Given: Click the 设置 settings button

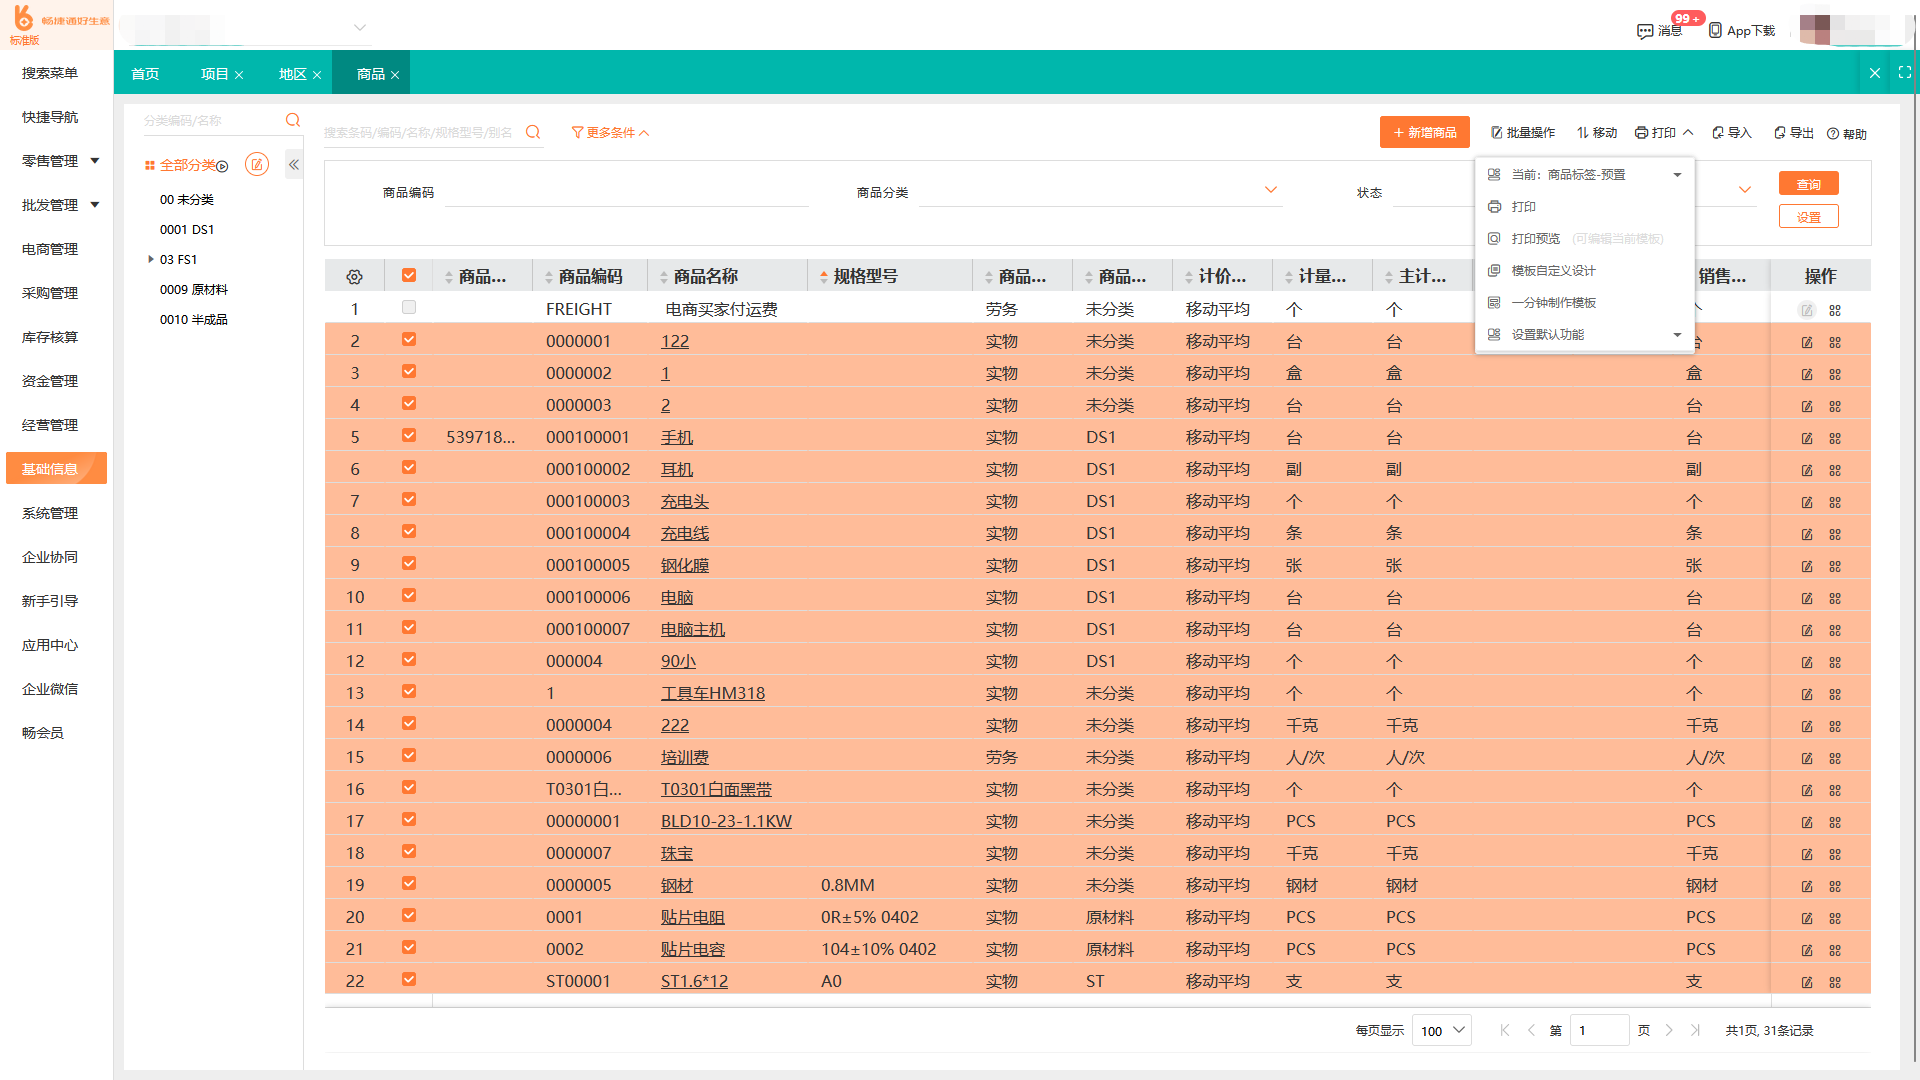Looking at the screenshot, I should click(1807, 216).
